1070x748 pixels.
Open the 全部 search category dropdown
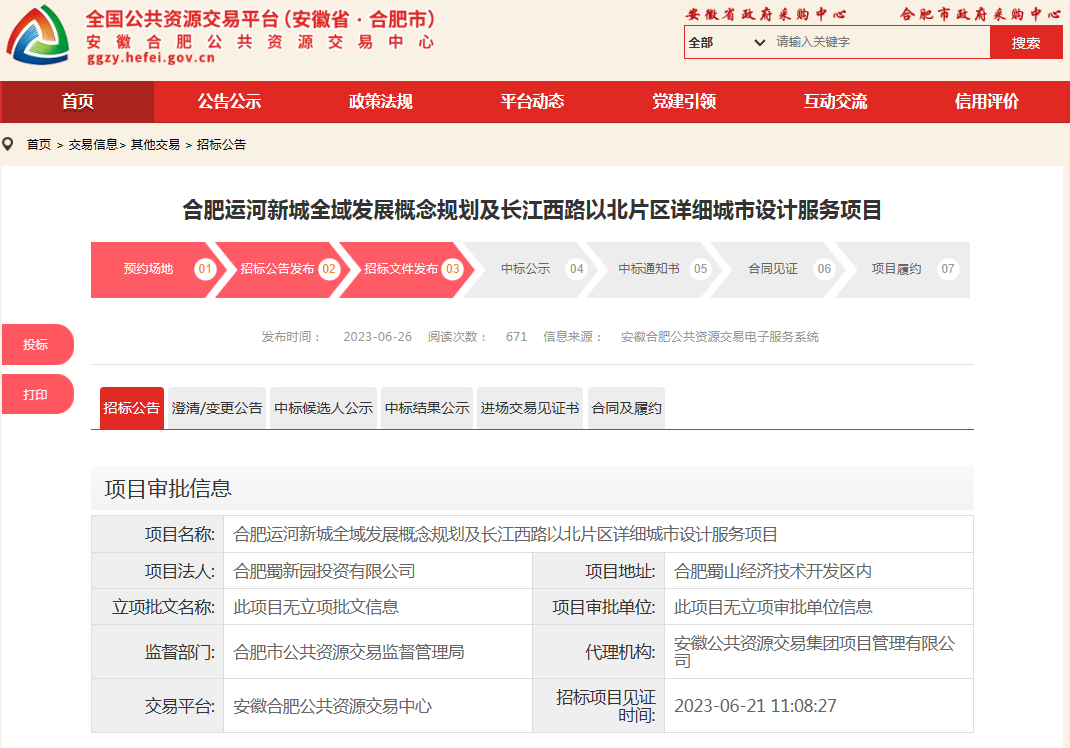point(726,42)
